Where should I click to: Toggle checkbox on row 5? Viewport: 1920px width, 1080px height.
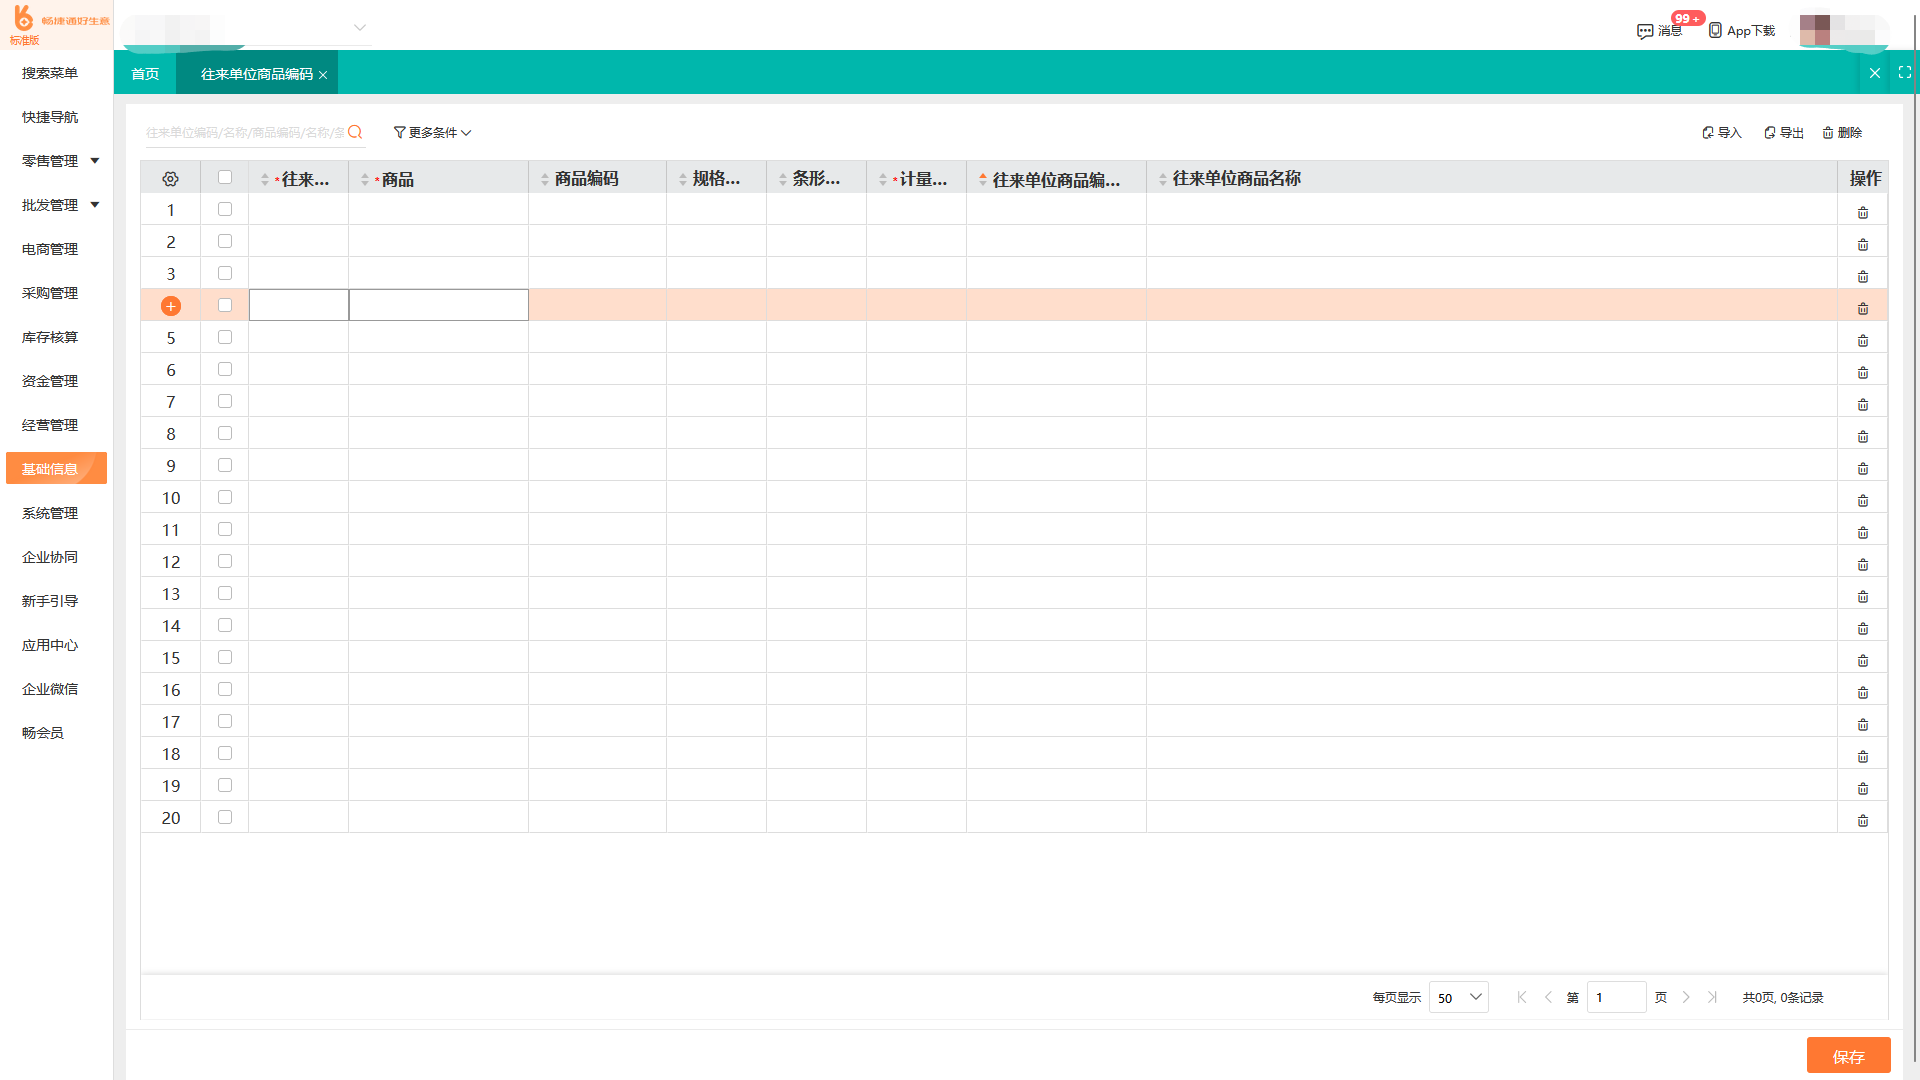[x=224, y=336]
